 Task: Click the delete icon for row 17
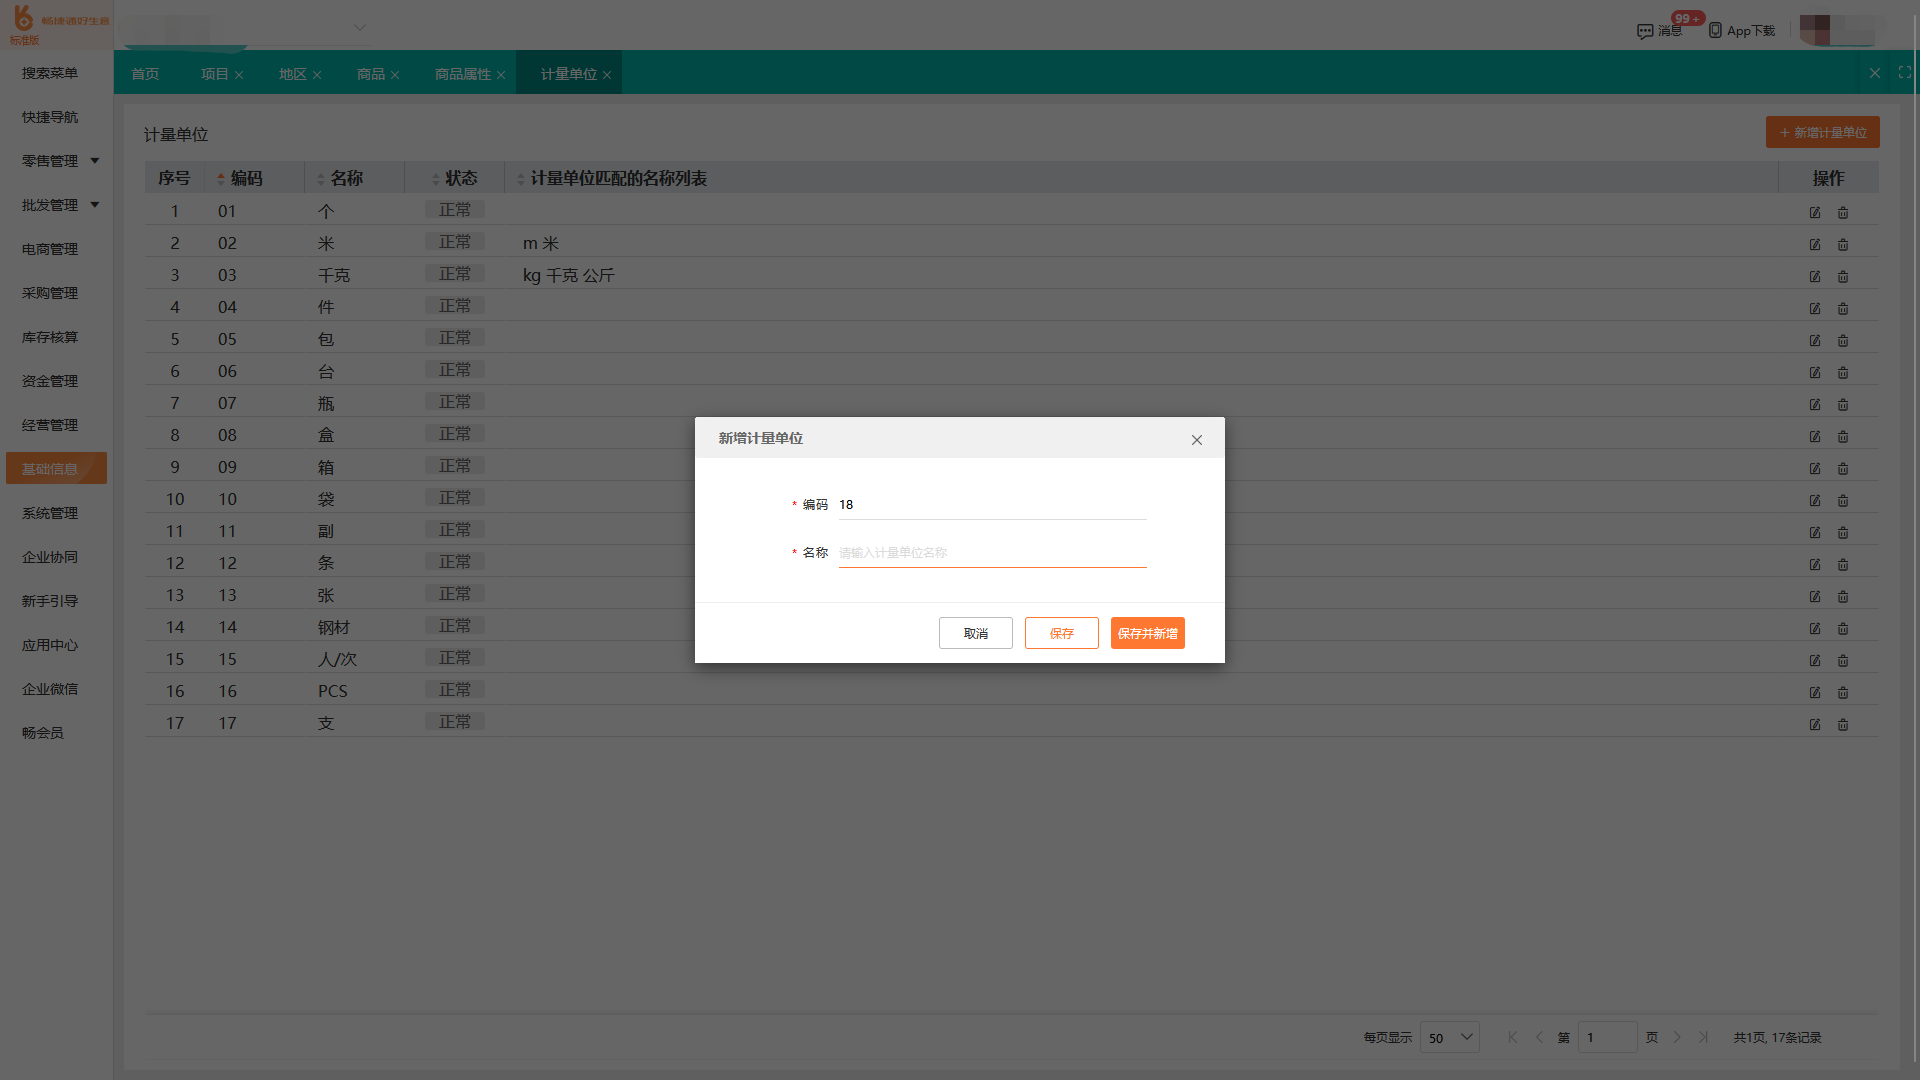point(1844,724)
